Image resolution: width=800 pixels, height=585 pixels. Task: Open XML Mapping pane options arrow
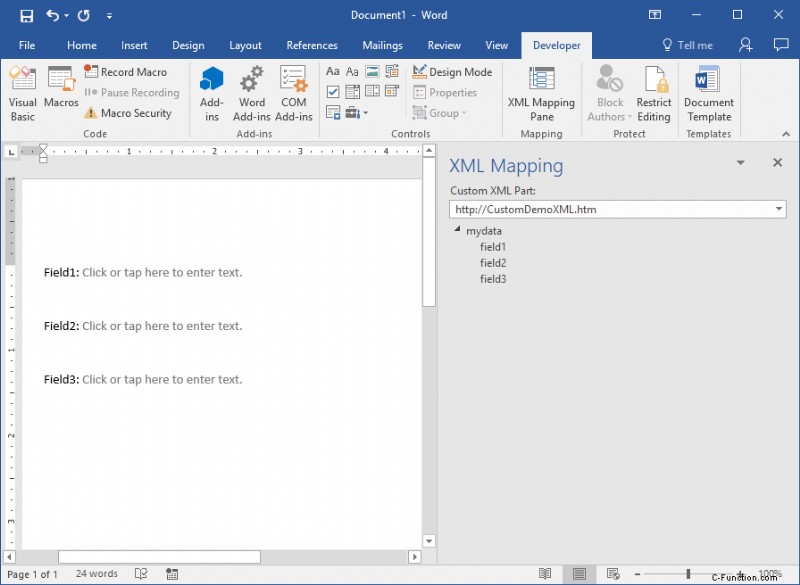[x=741, y=163]
